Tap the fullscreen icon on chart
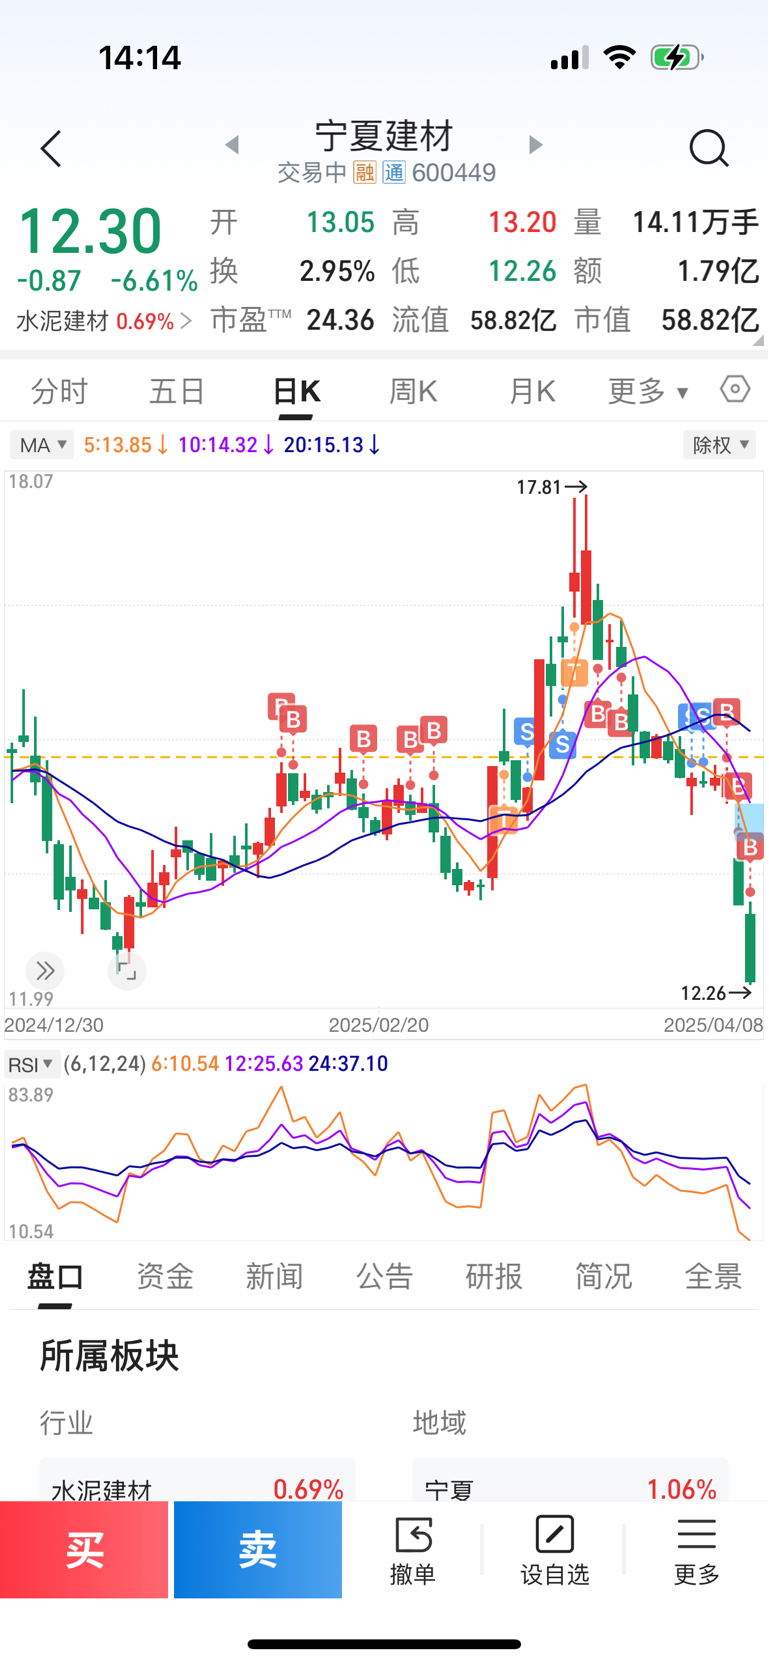The image size is (769, 1665). click(127, 970)
